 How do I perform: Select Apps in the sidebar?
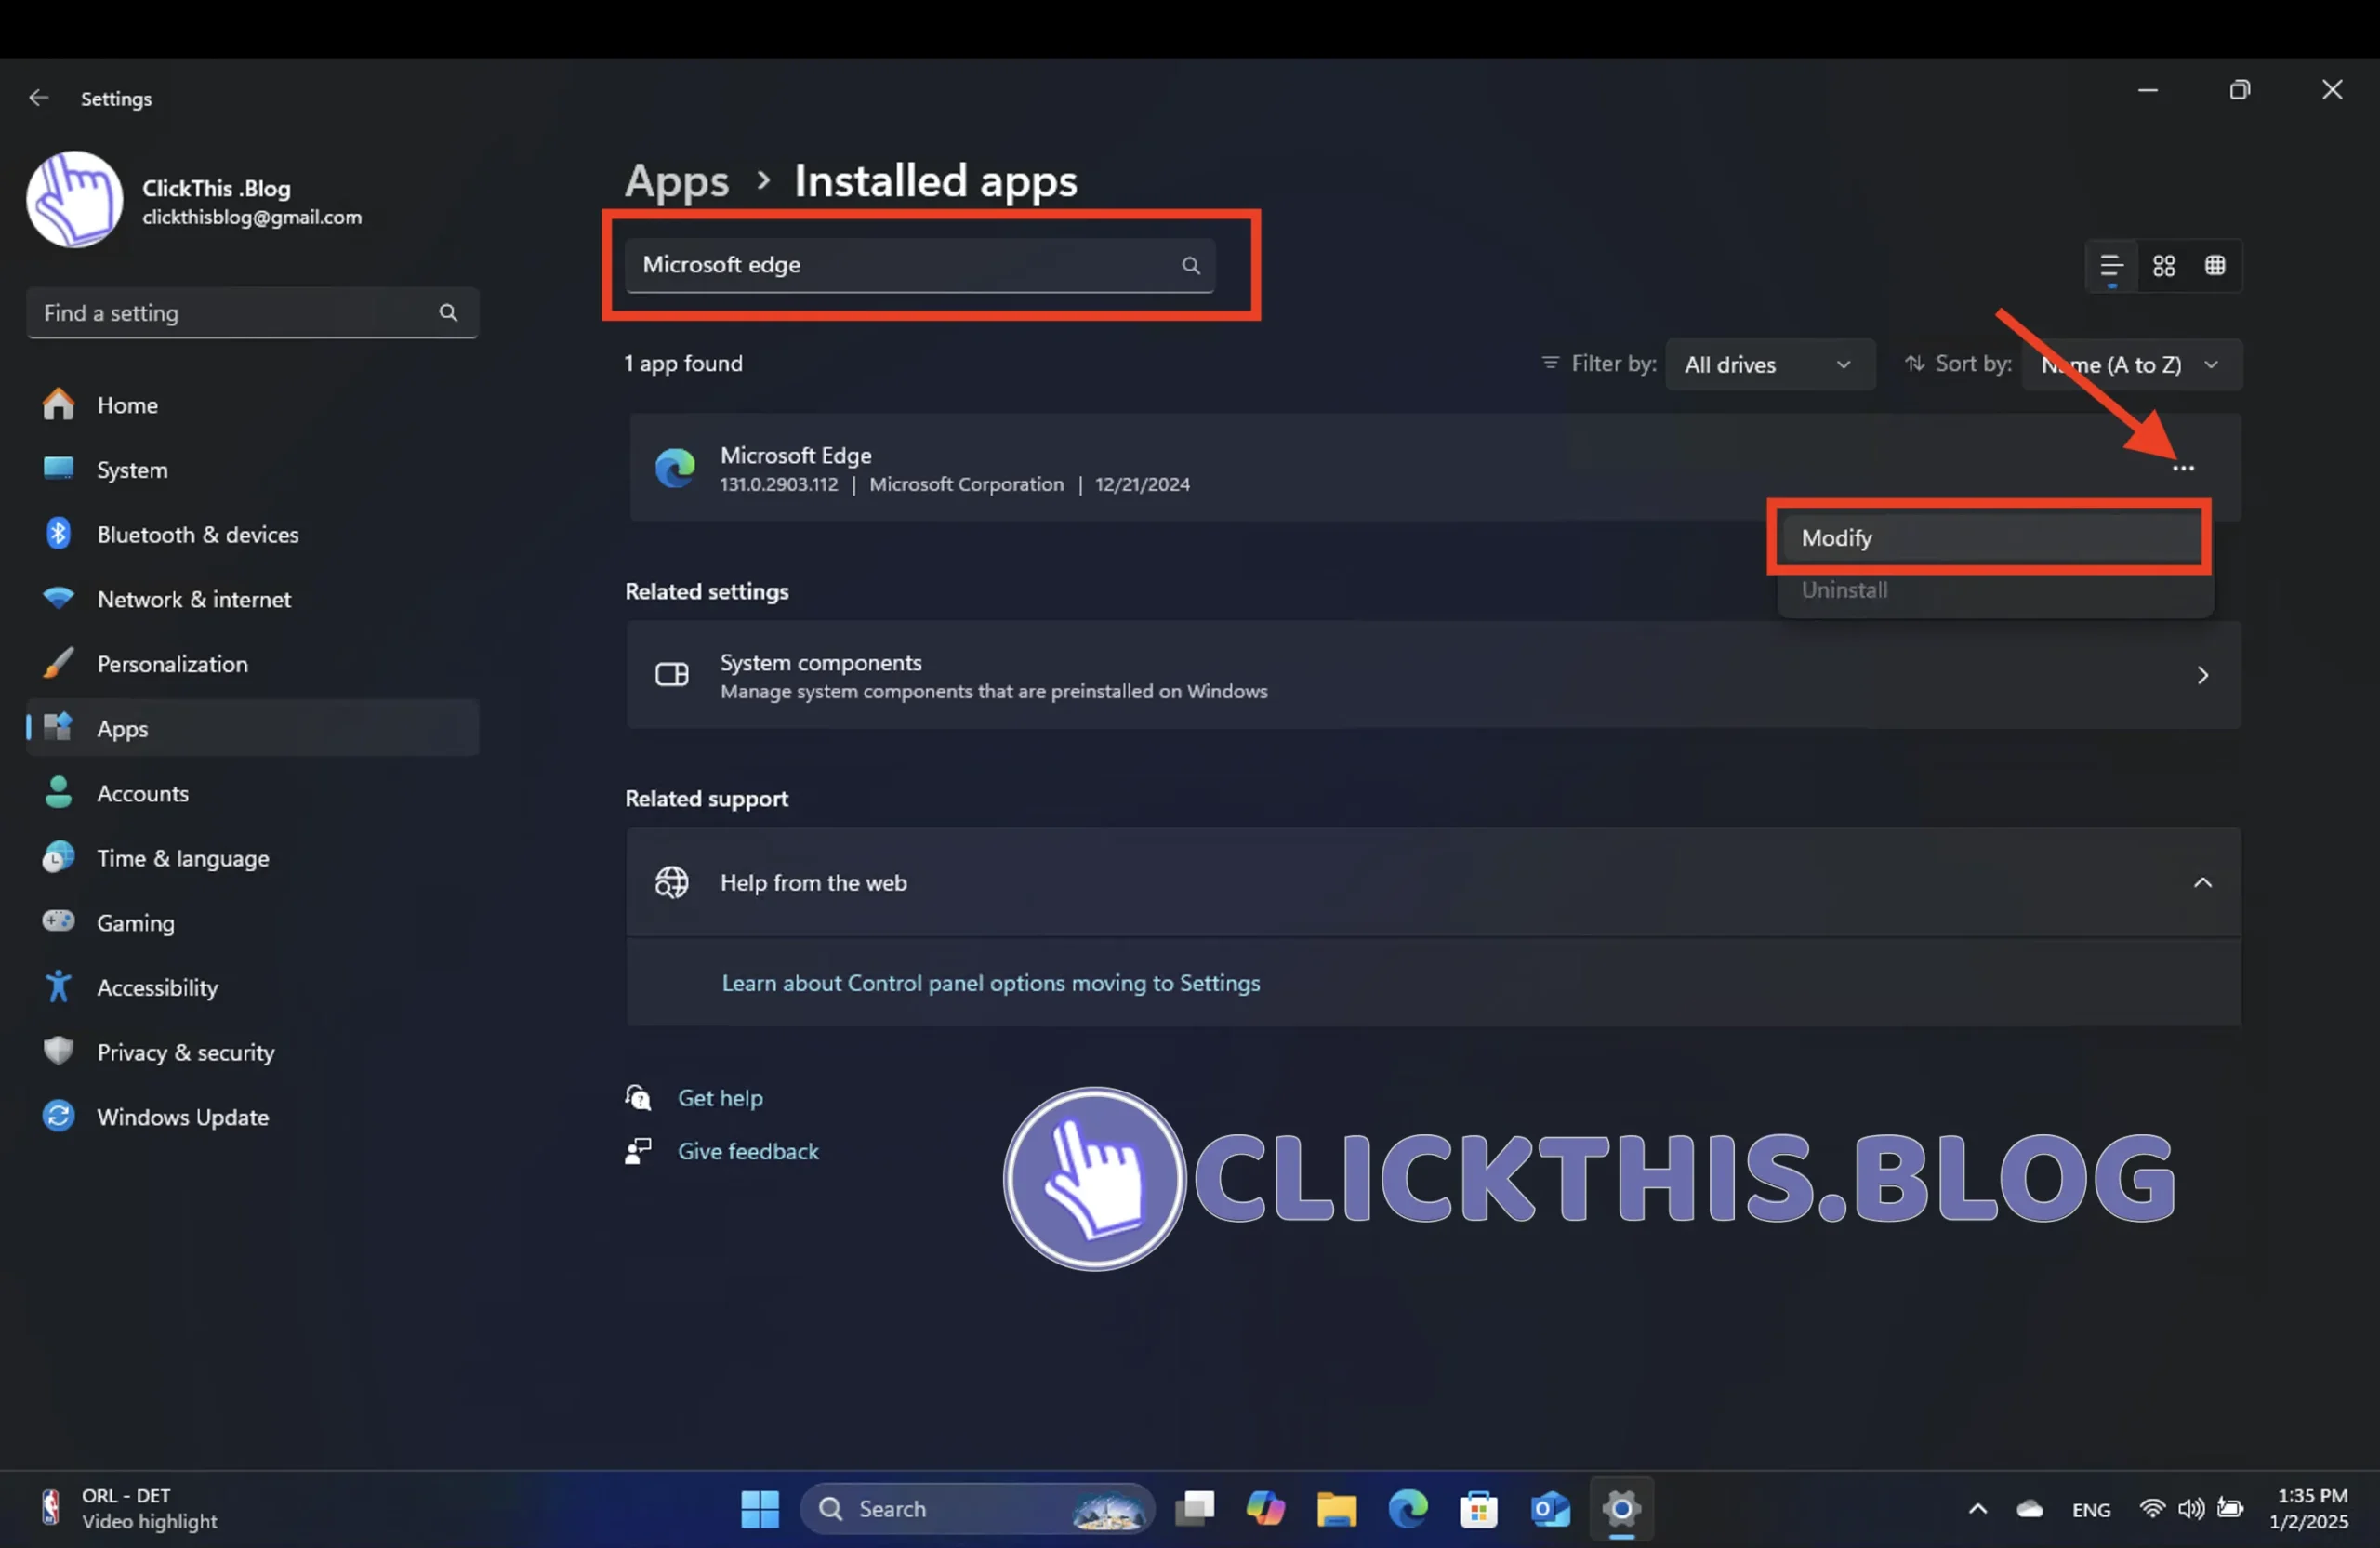pos(252,728)
